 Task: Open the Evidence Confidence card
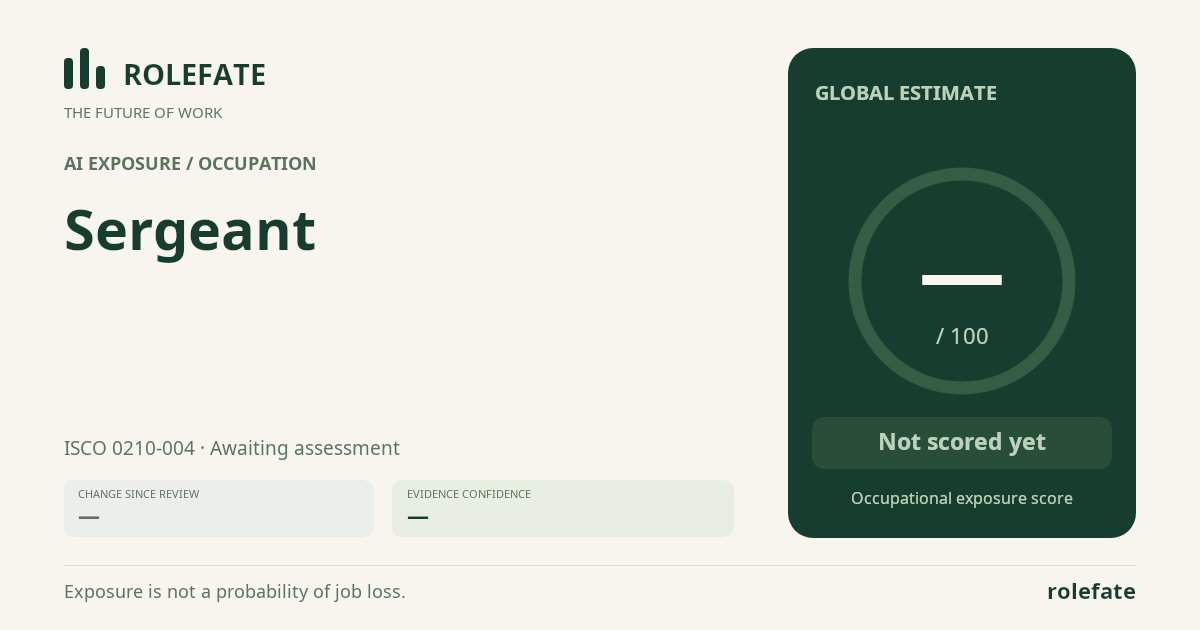[563, 508]
